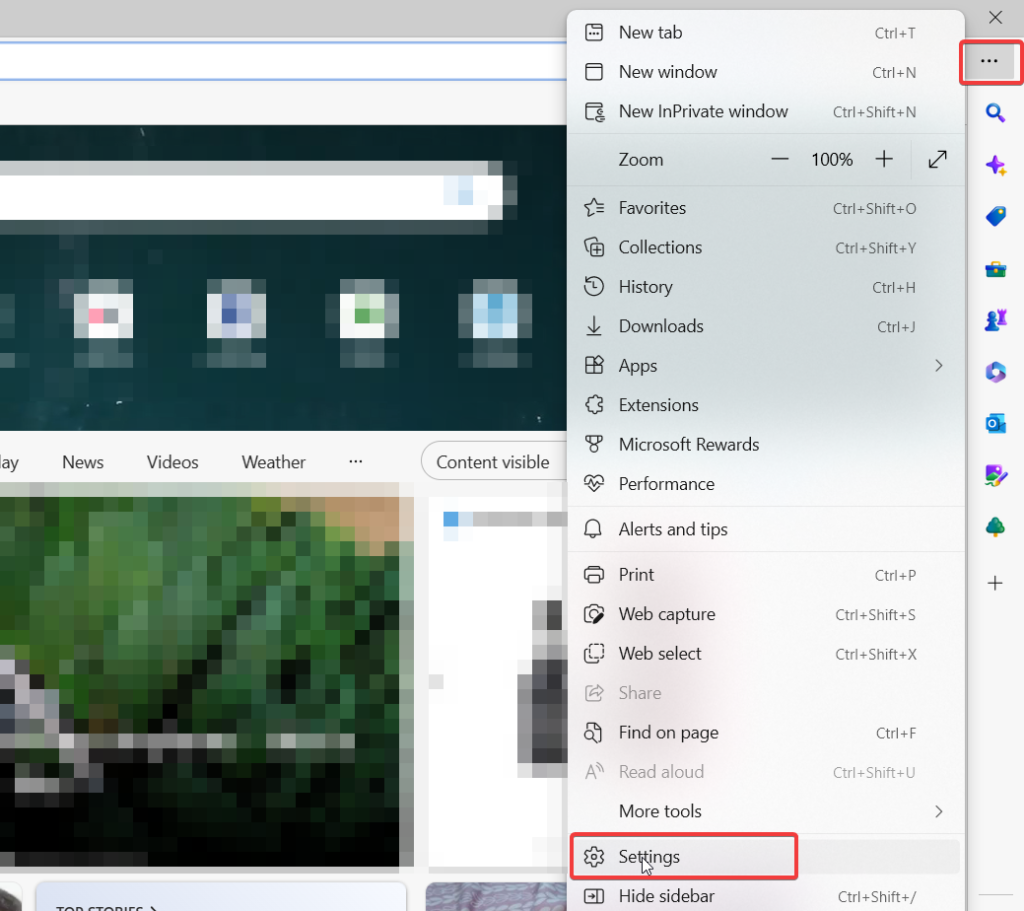This screenshot has width=1024, height=911.
Task: Decrease zoom with the minus button
Action: pos(780,159)
